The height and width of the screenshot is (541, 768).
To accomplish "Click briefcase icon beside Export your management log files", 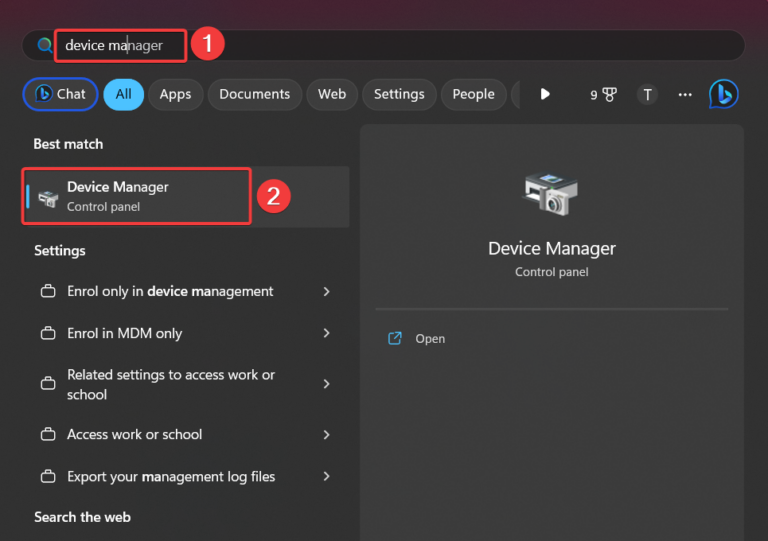I will tap(48, 476).
